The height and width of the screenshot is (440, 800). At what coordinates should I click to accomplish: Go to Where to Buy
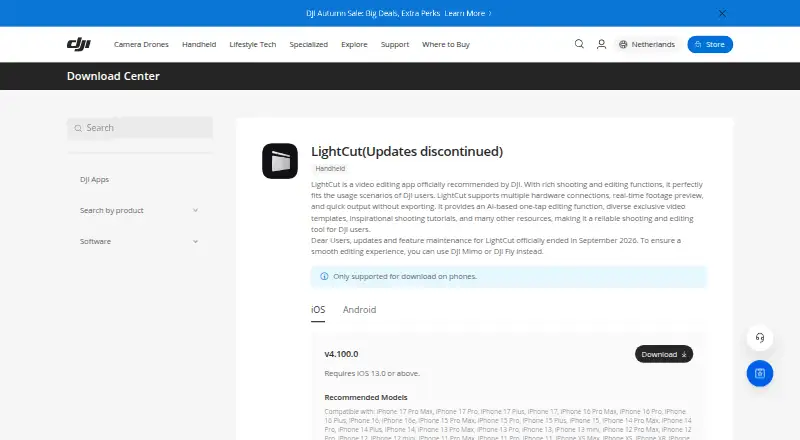(446, 44)
